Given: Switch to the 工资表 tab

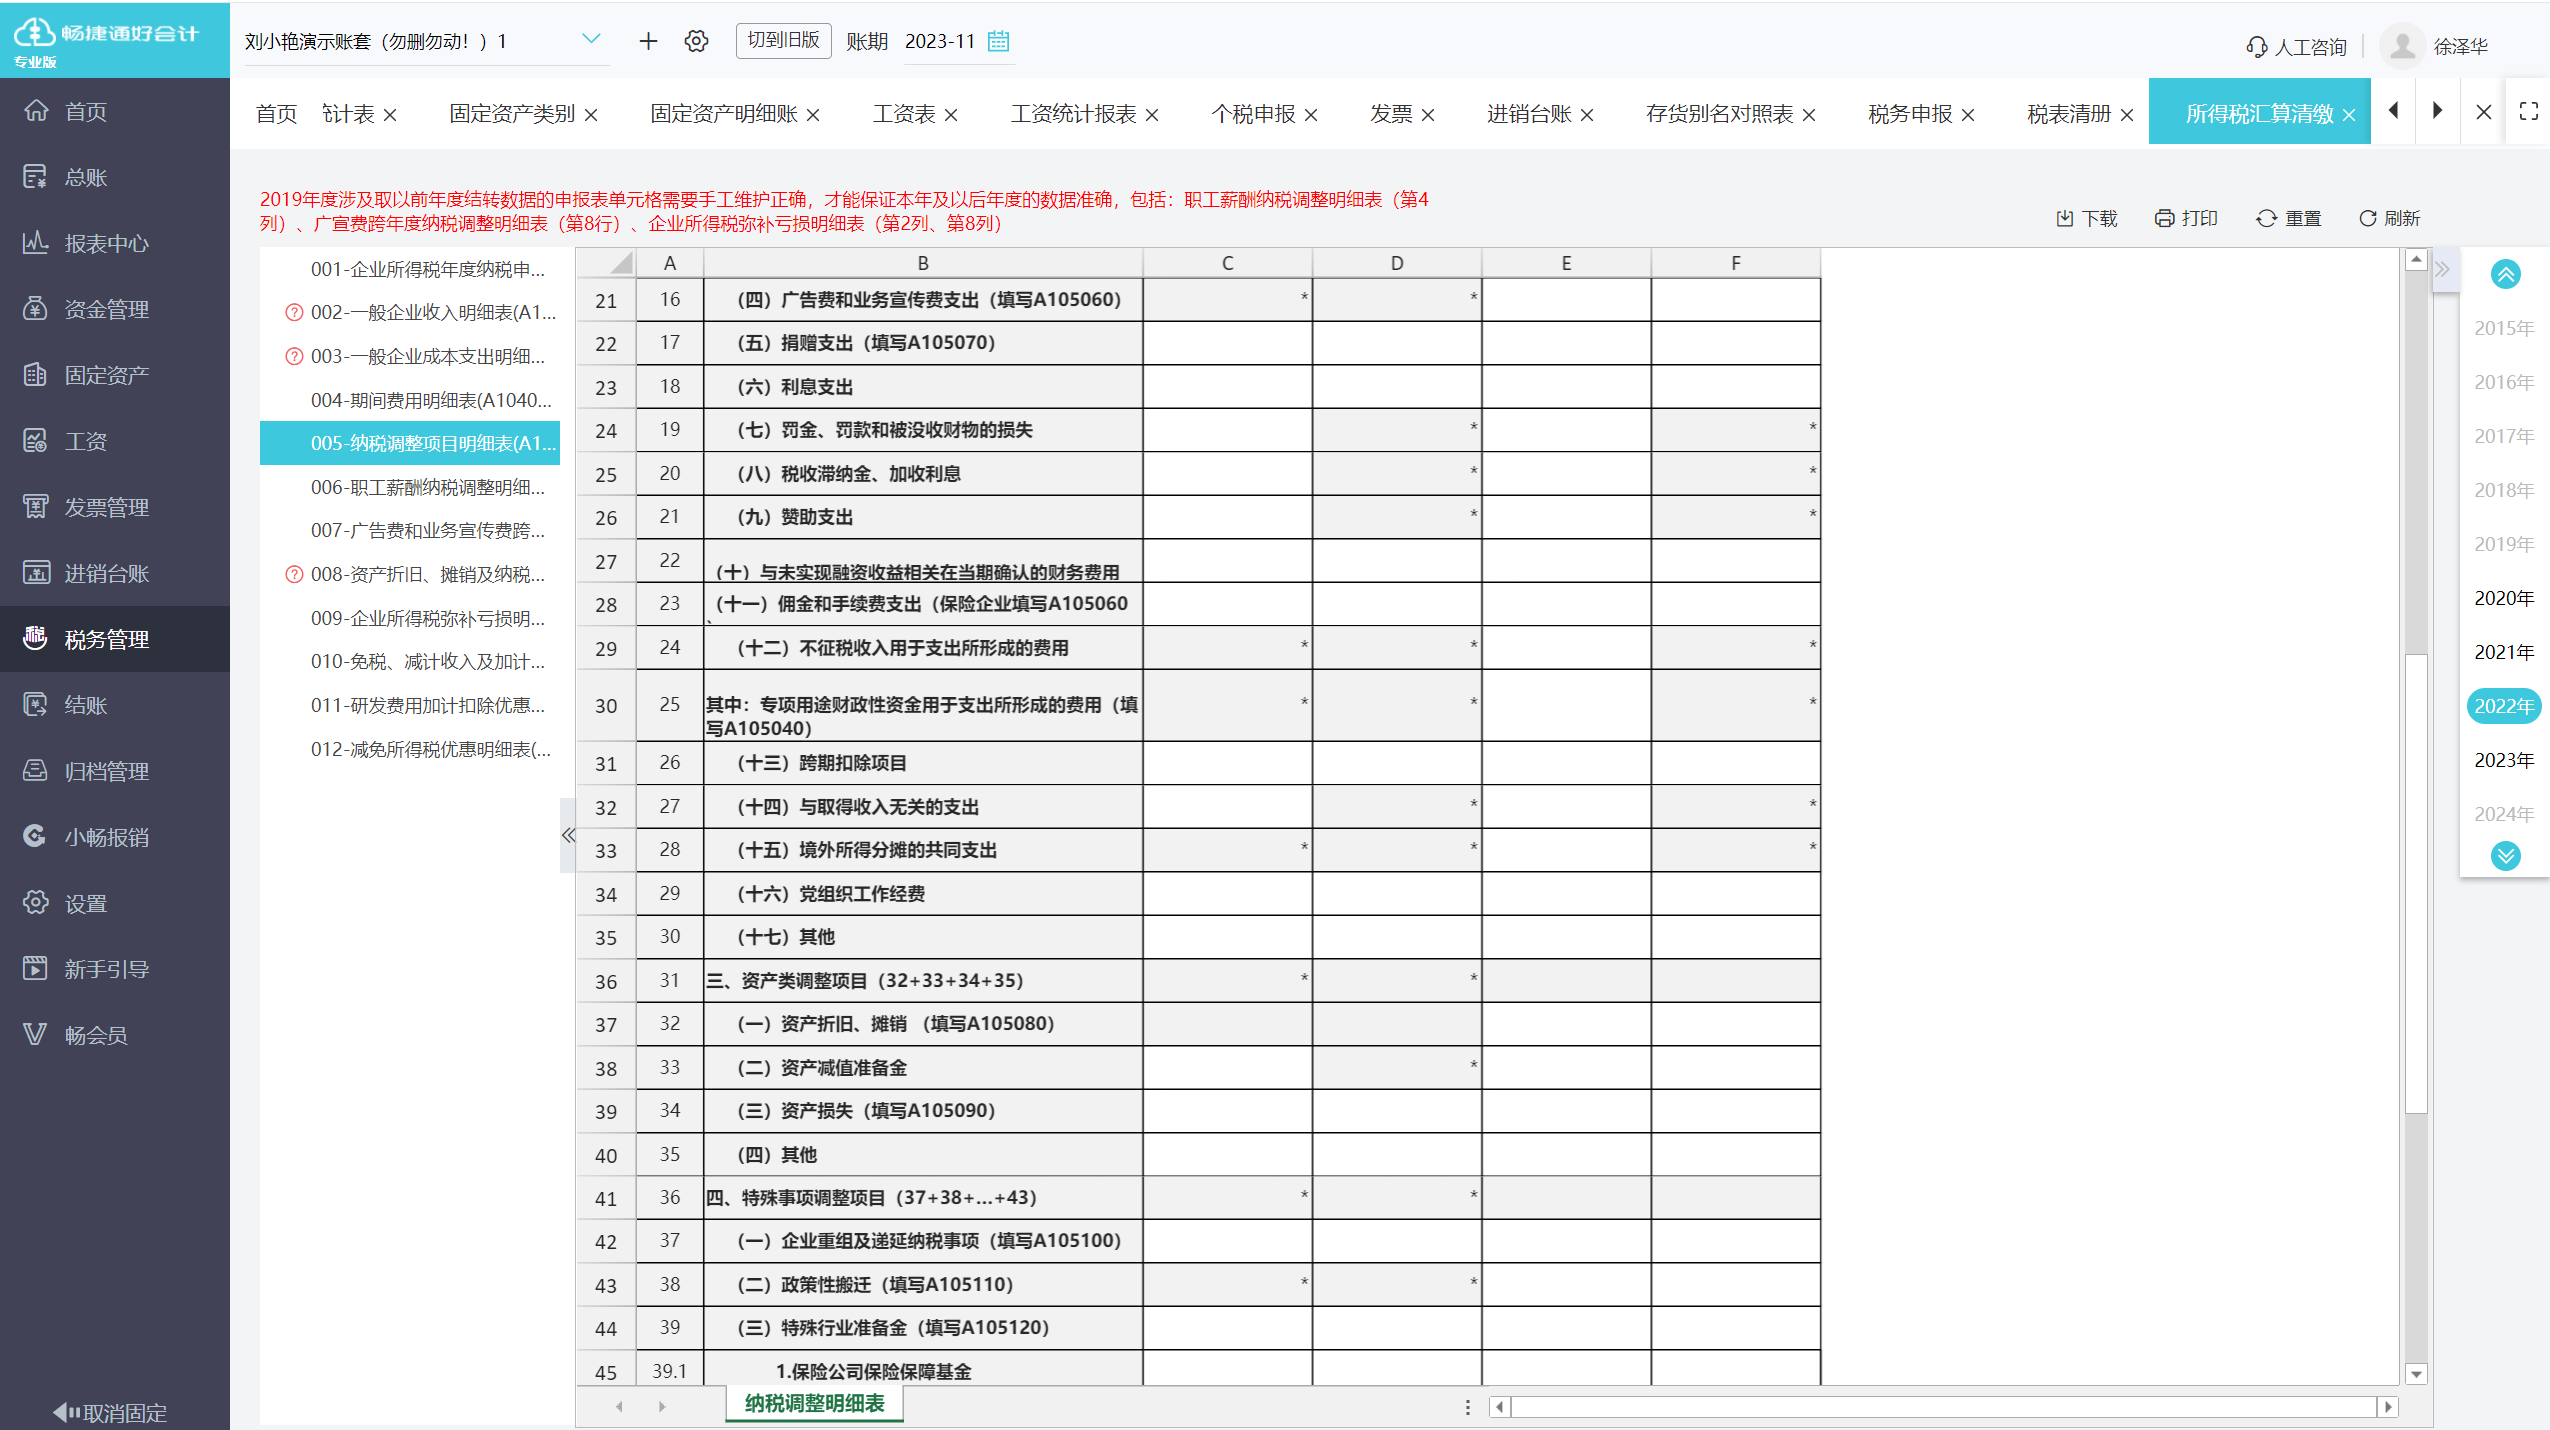Looking at the screenshot, I should point(898,110).
